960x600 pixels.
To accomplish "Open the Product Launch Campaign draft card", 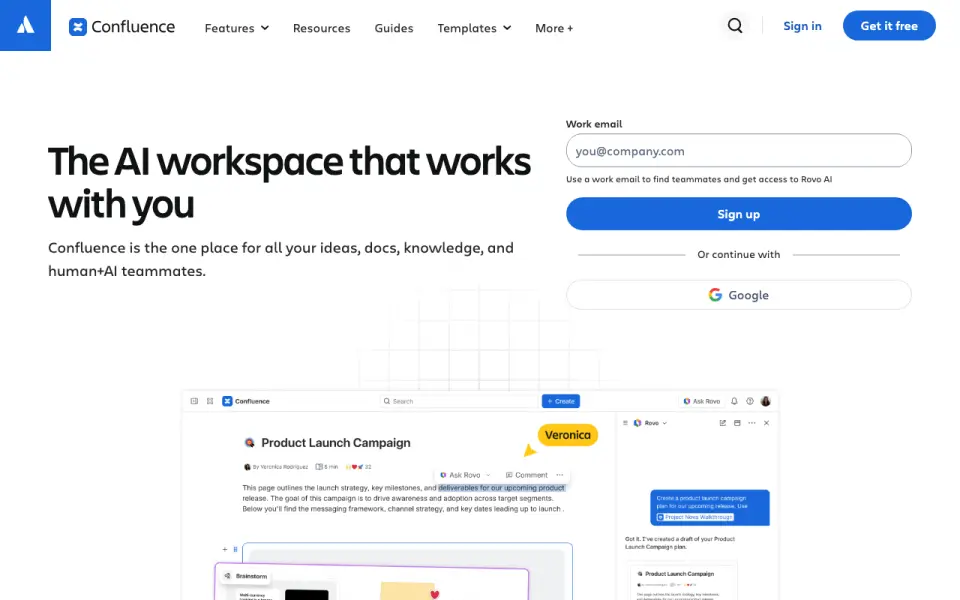I will pyautogui.click(x=683, y=582).
